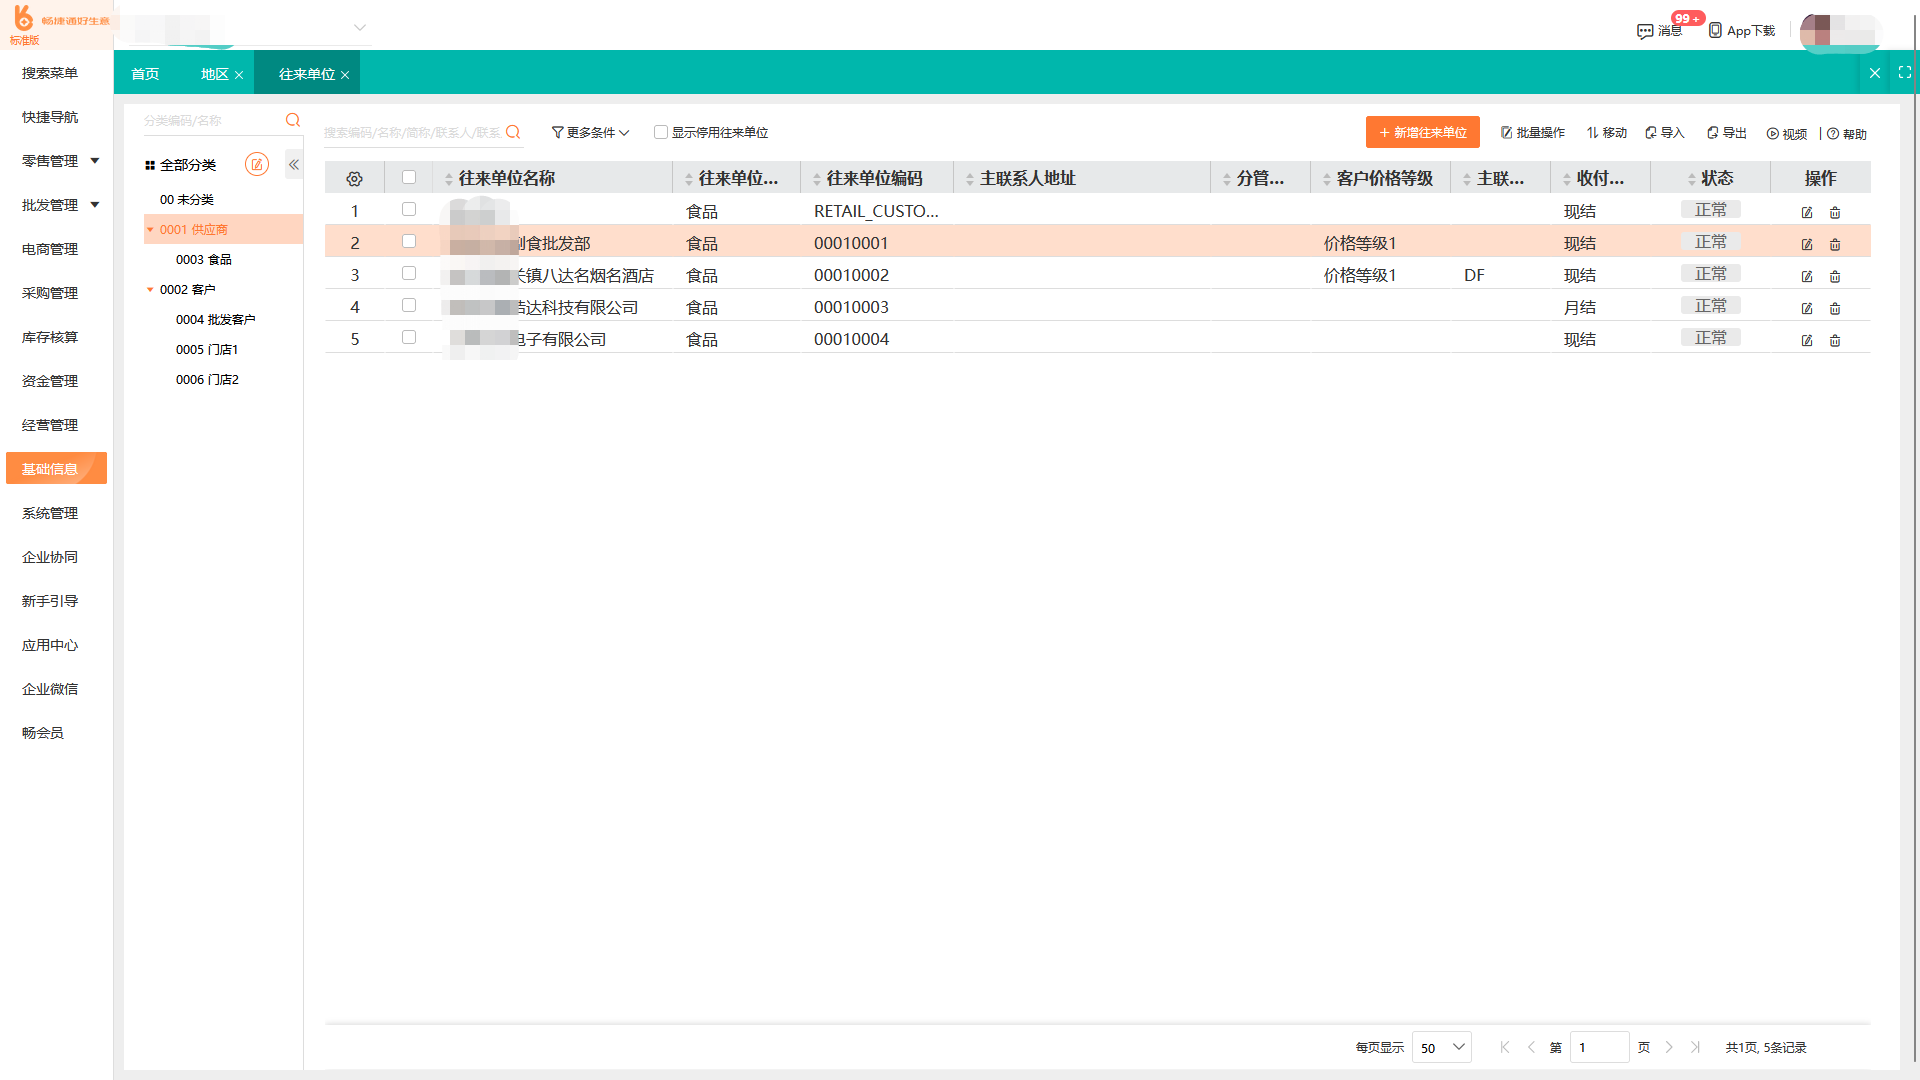The image size is (1920, 1080).
Task: Click the settings gear icon in table header
Action: coord(353,177)
